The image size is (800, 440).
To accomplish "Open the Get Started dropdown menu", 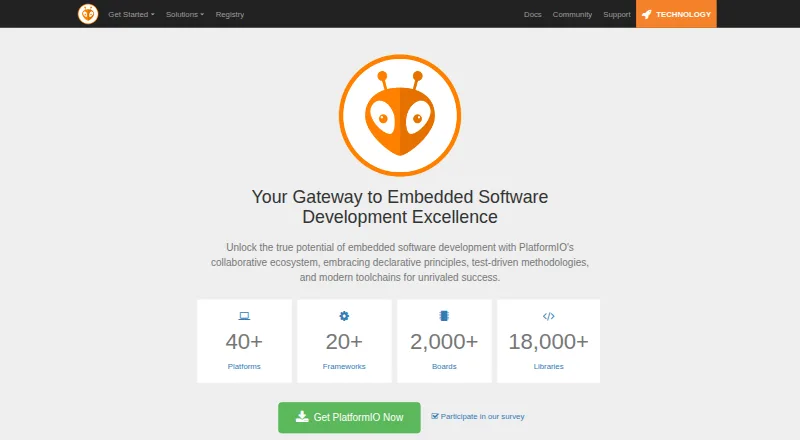I will [x=131, y=14].
